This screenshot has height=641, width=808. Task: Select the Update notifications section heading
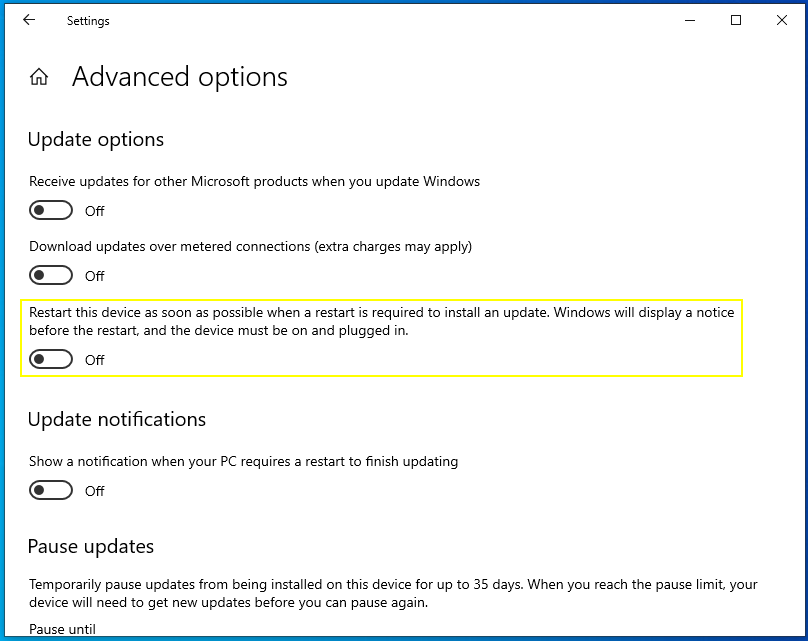point(117,419)
